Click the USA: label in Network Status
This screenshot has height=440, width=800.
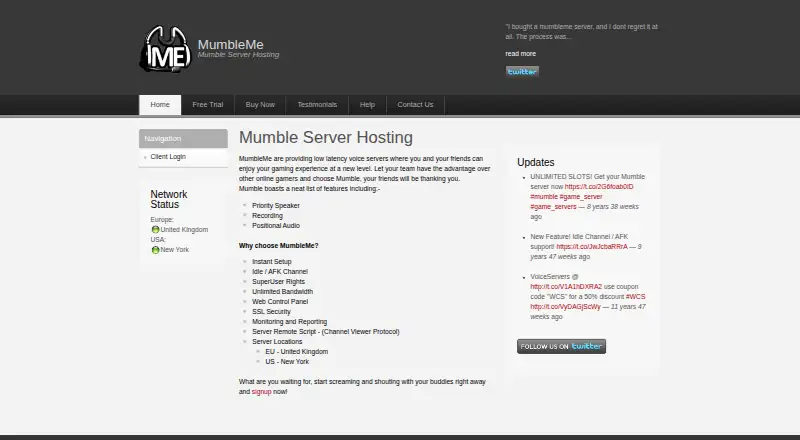click(158, 239)
